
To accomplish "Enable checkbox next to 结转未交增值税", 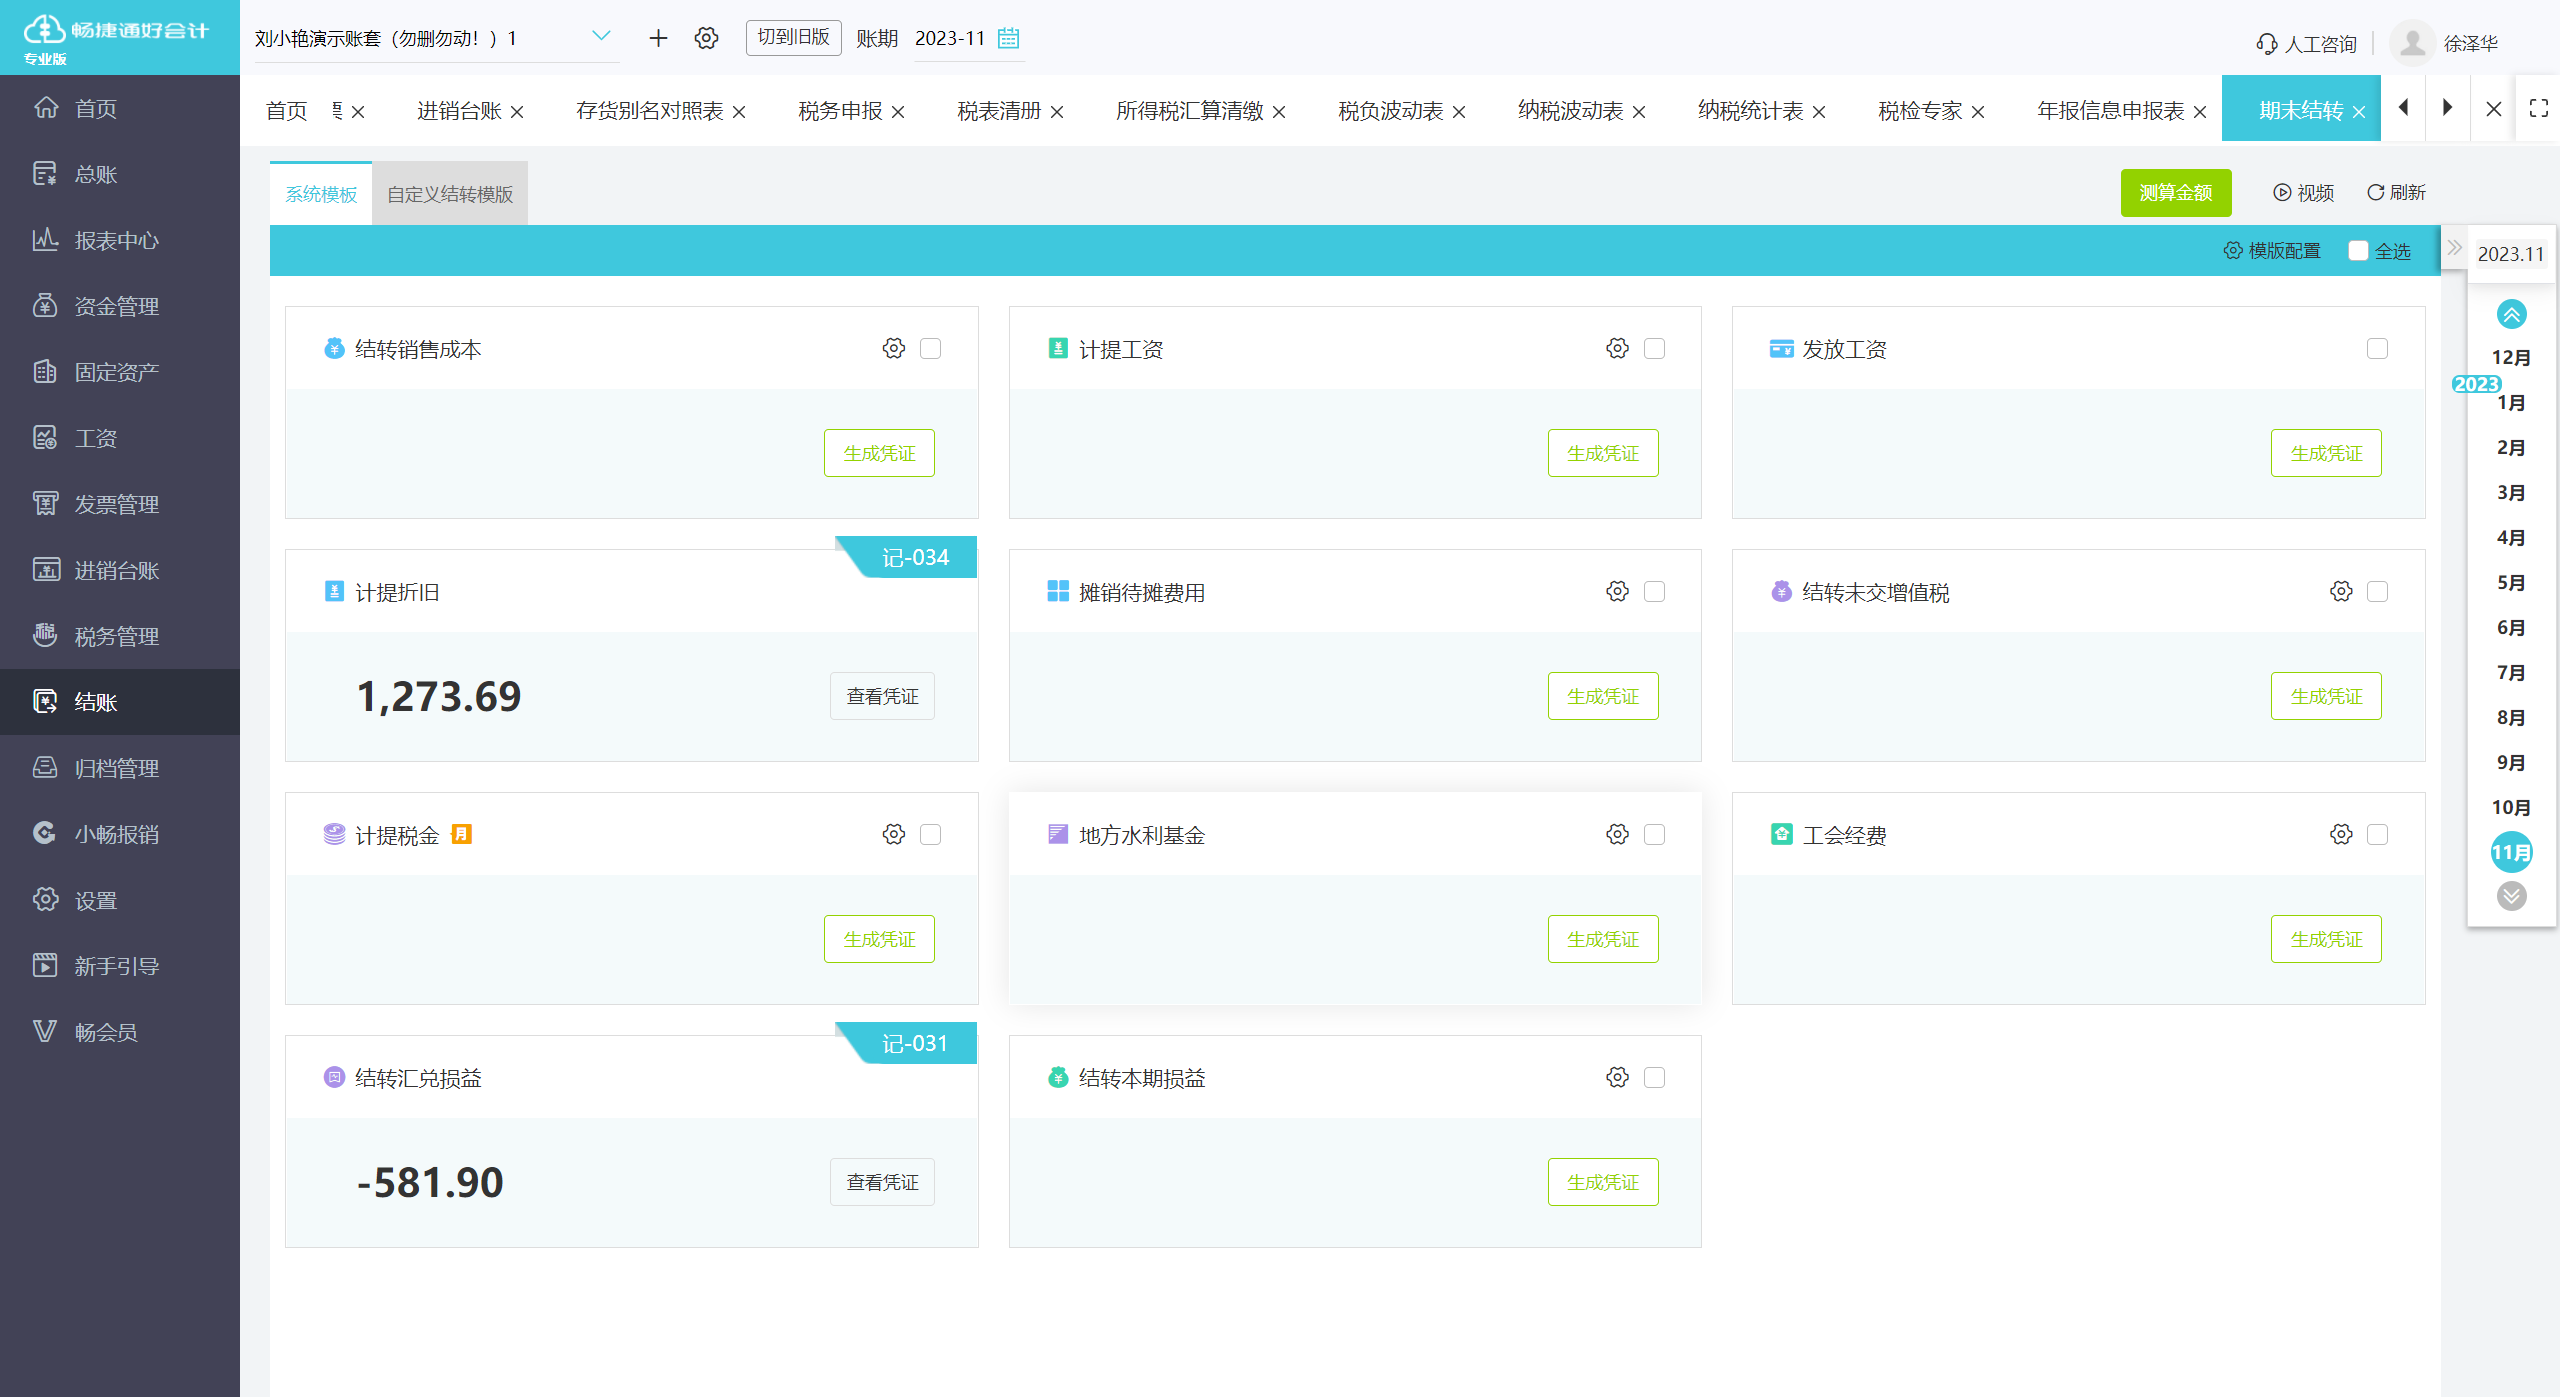I will point(2378,592).
